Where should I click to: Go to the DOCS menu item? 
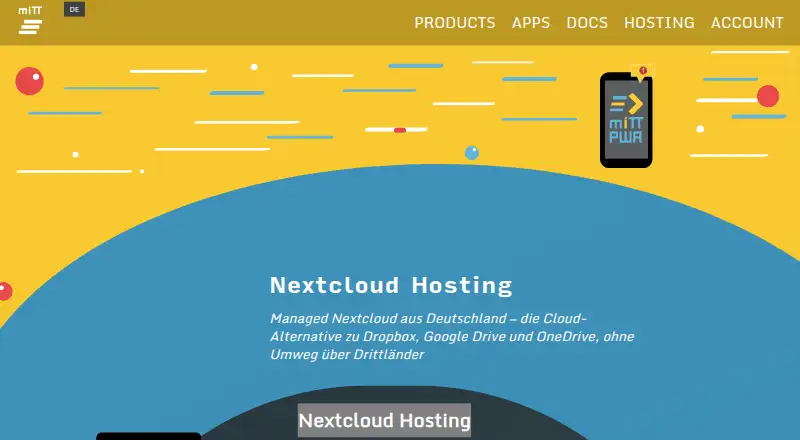pos(587,23)
